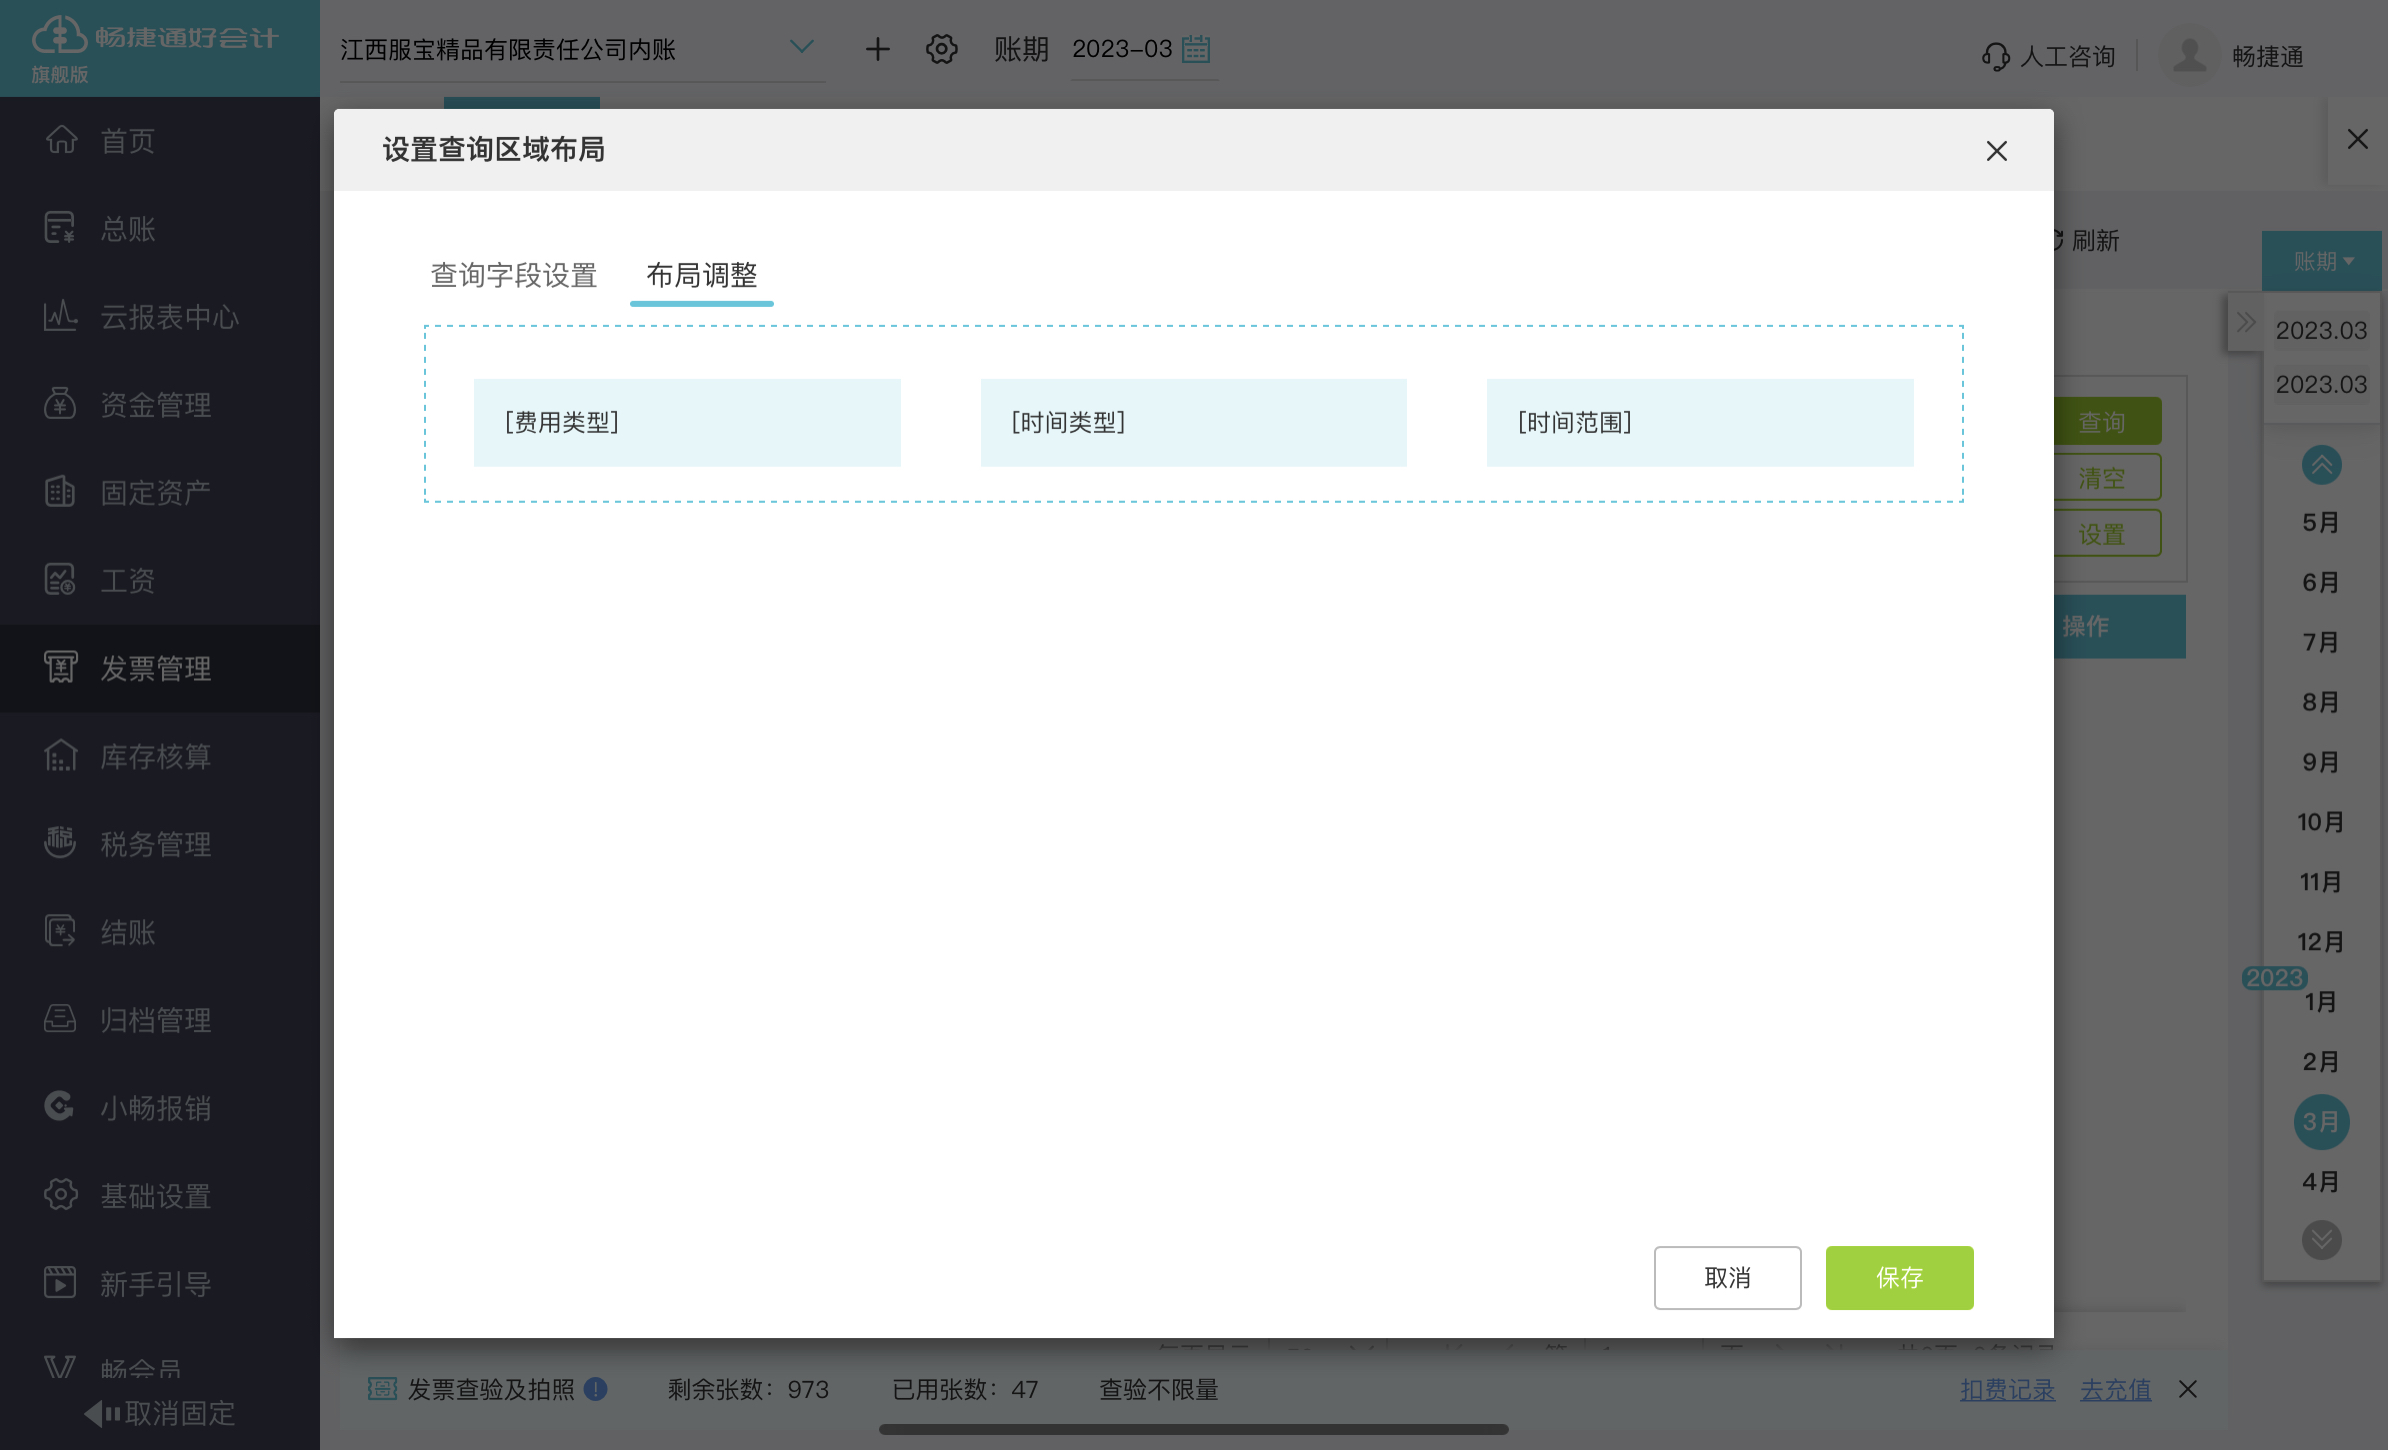Open 发票管理 sidebar icon
This screenshot has width=2388, height=1450.
[x=60, y=667]
